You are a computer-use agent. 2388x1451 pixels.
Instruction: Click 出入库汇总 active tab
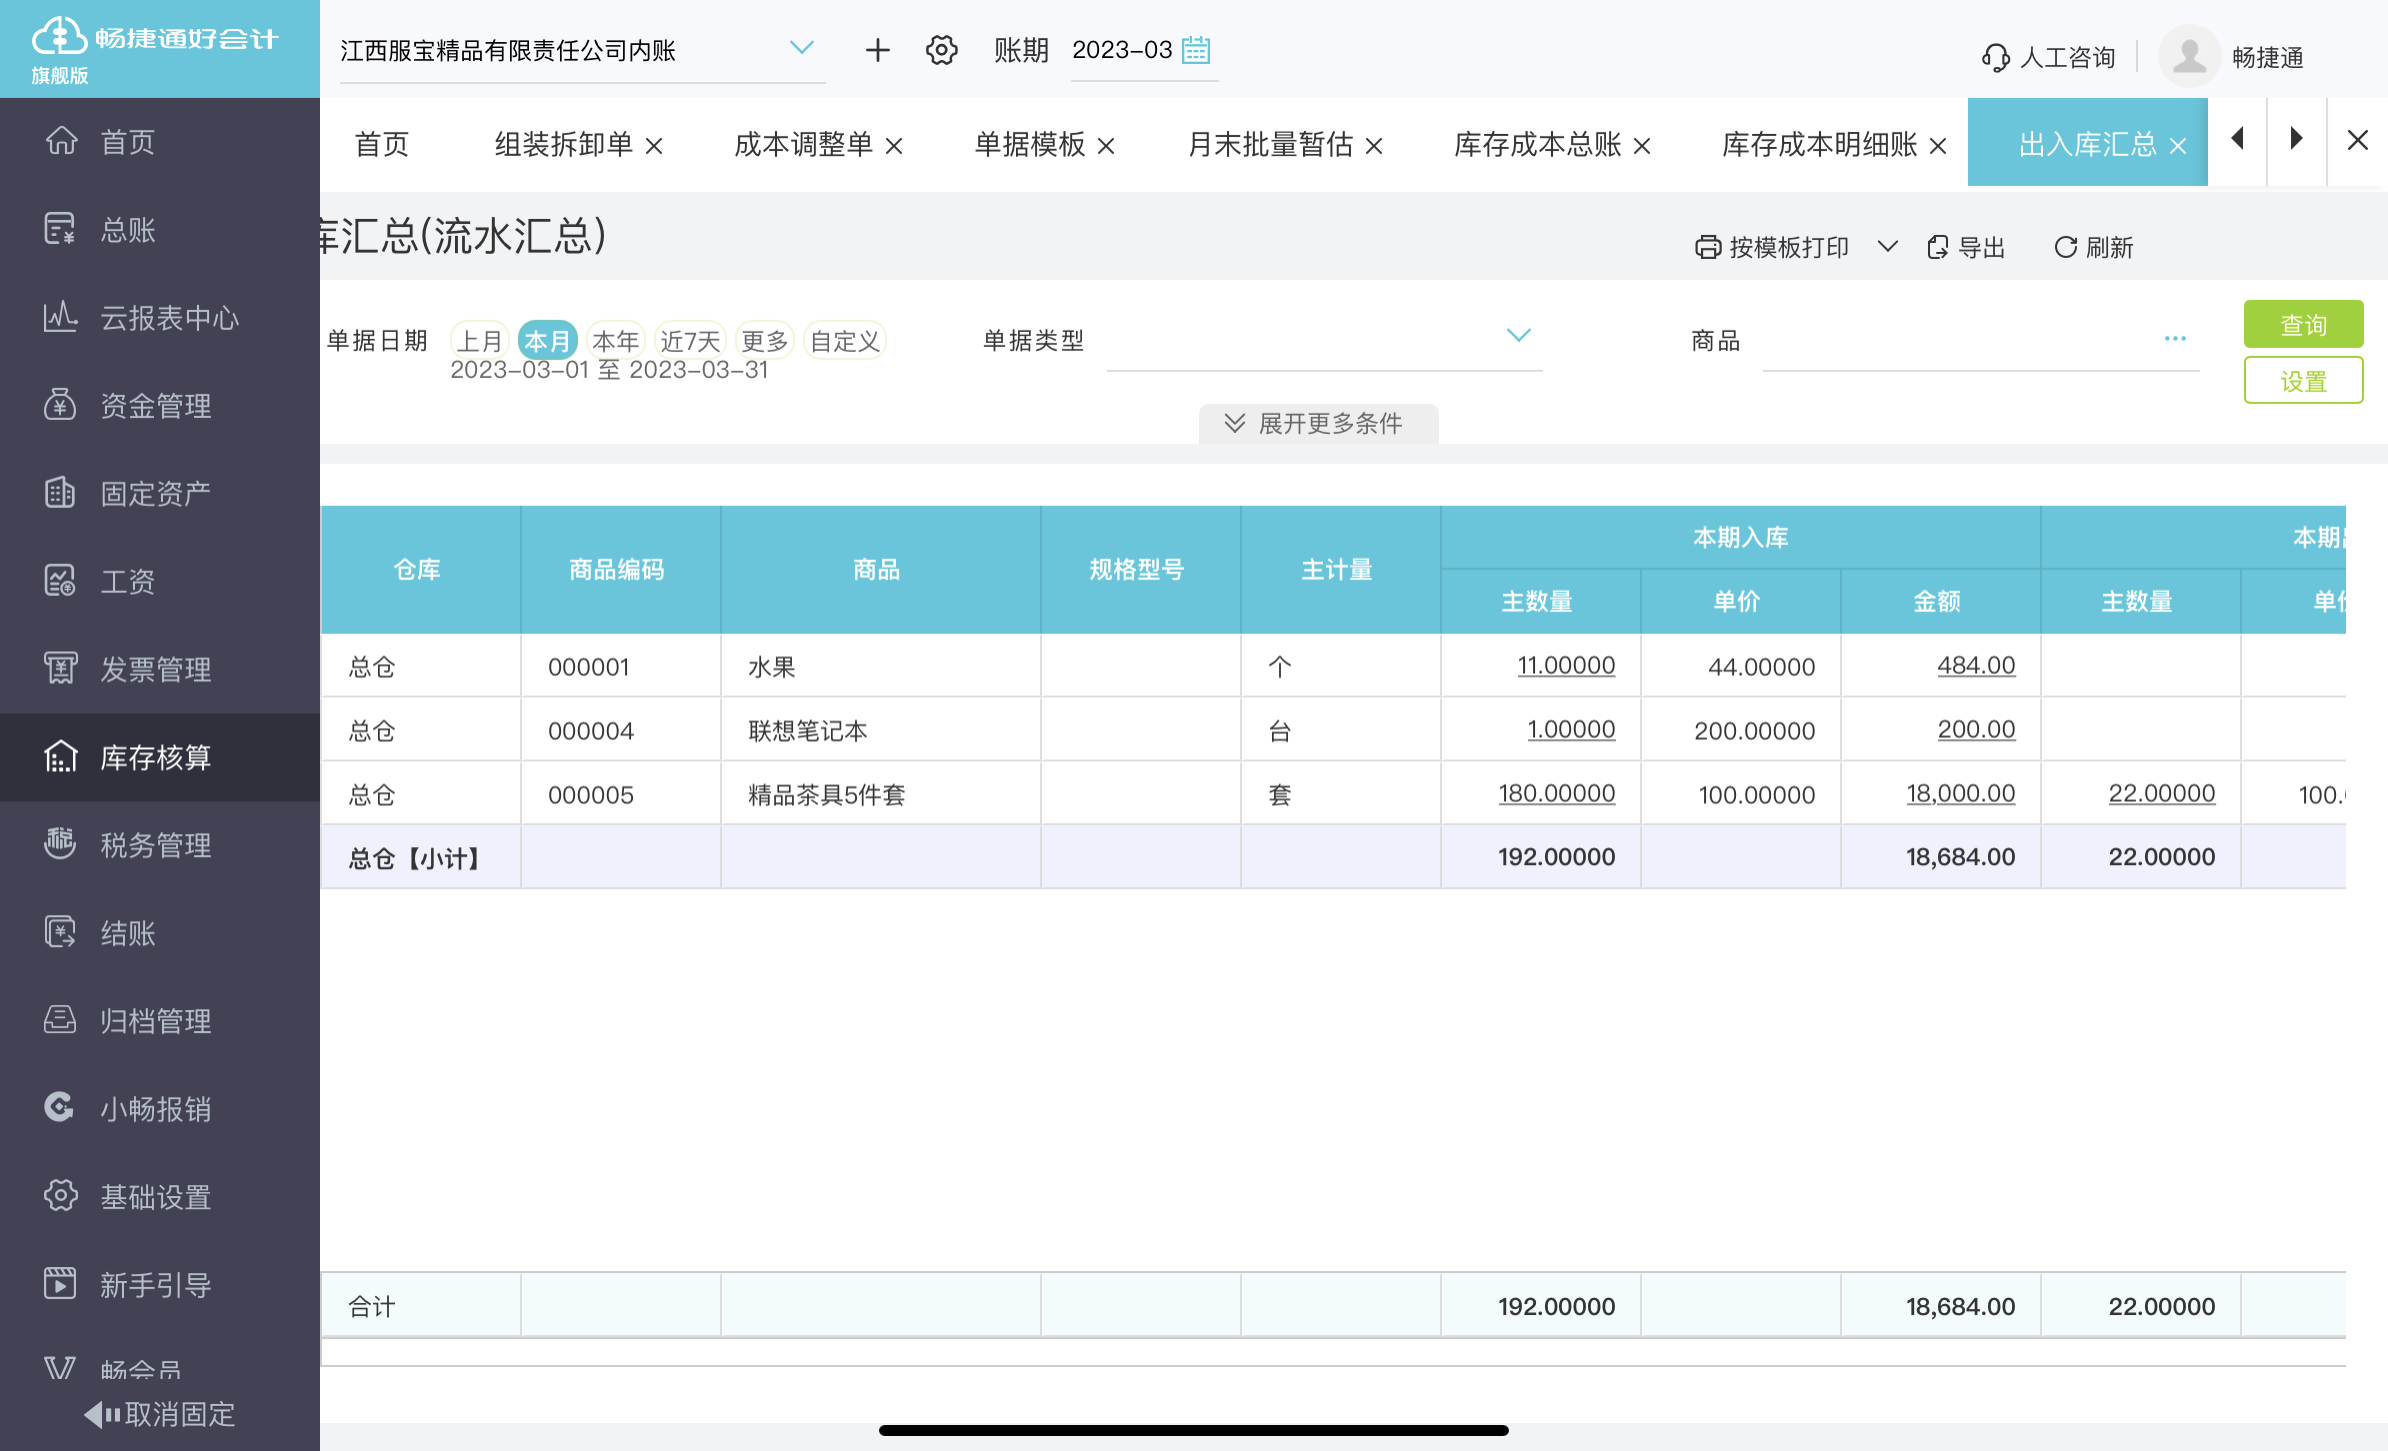click(2088, 143)
